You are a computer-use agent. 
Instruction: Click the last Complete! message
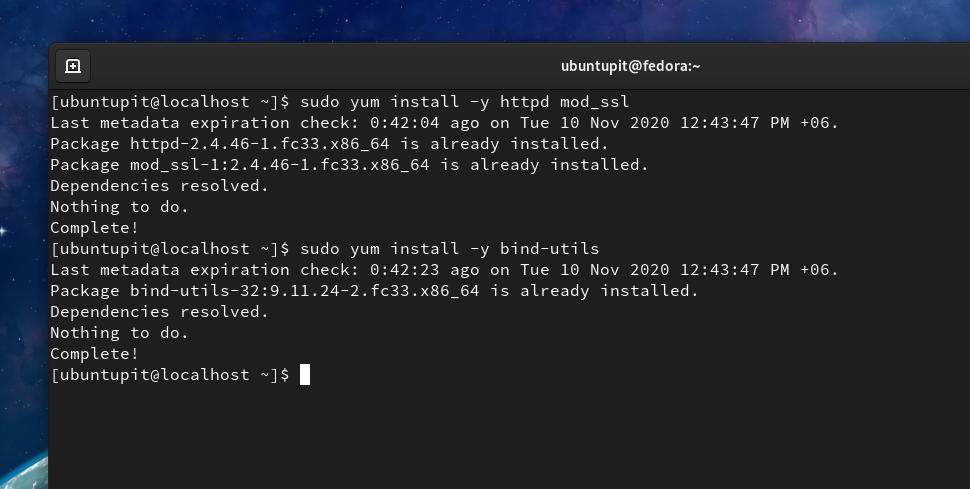pos(95,354)
